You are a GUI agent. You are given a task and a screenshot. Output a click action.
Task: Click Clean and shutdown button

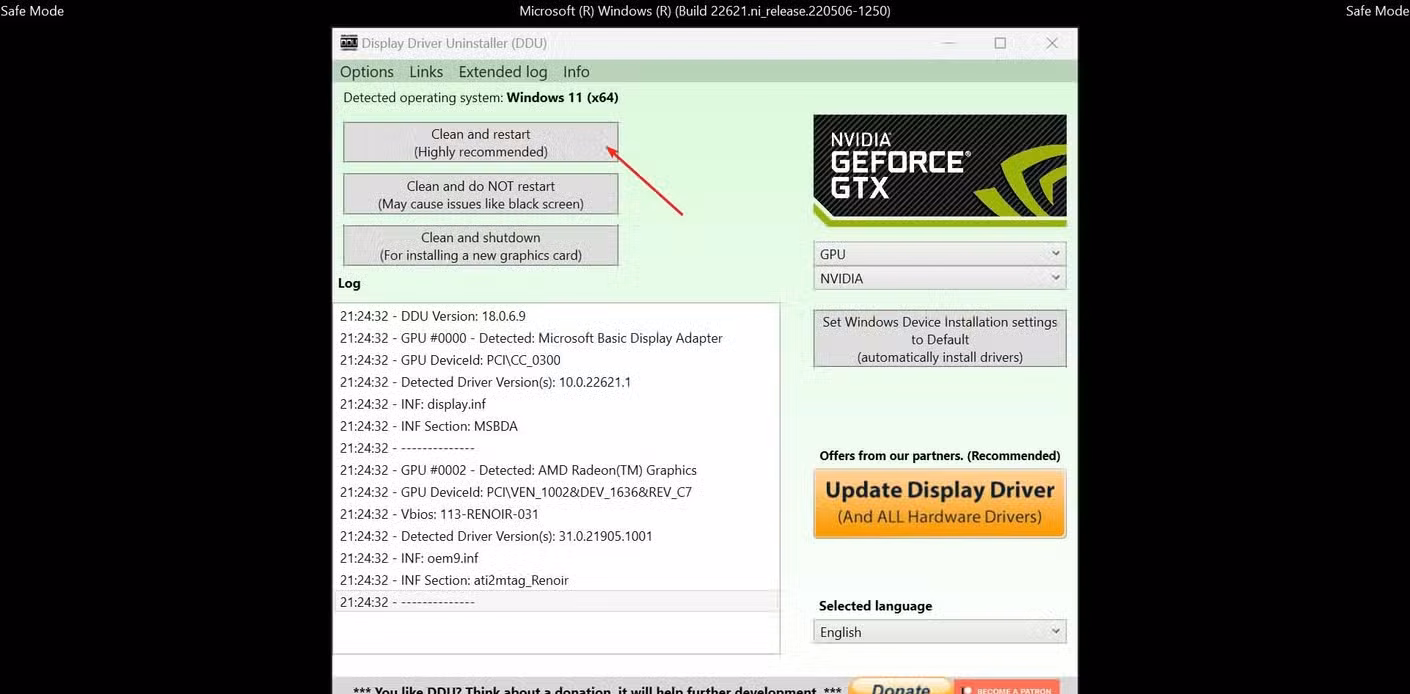481,246
